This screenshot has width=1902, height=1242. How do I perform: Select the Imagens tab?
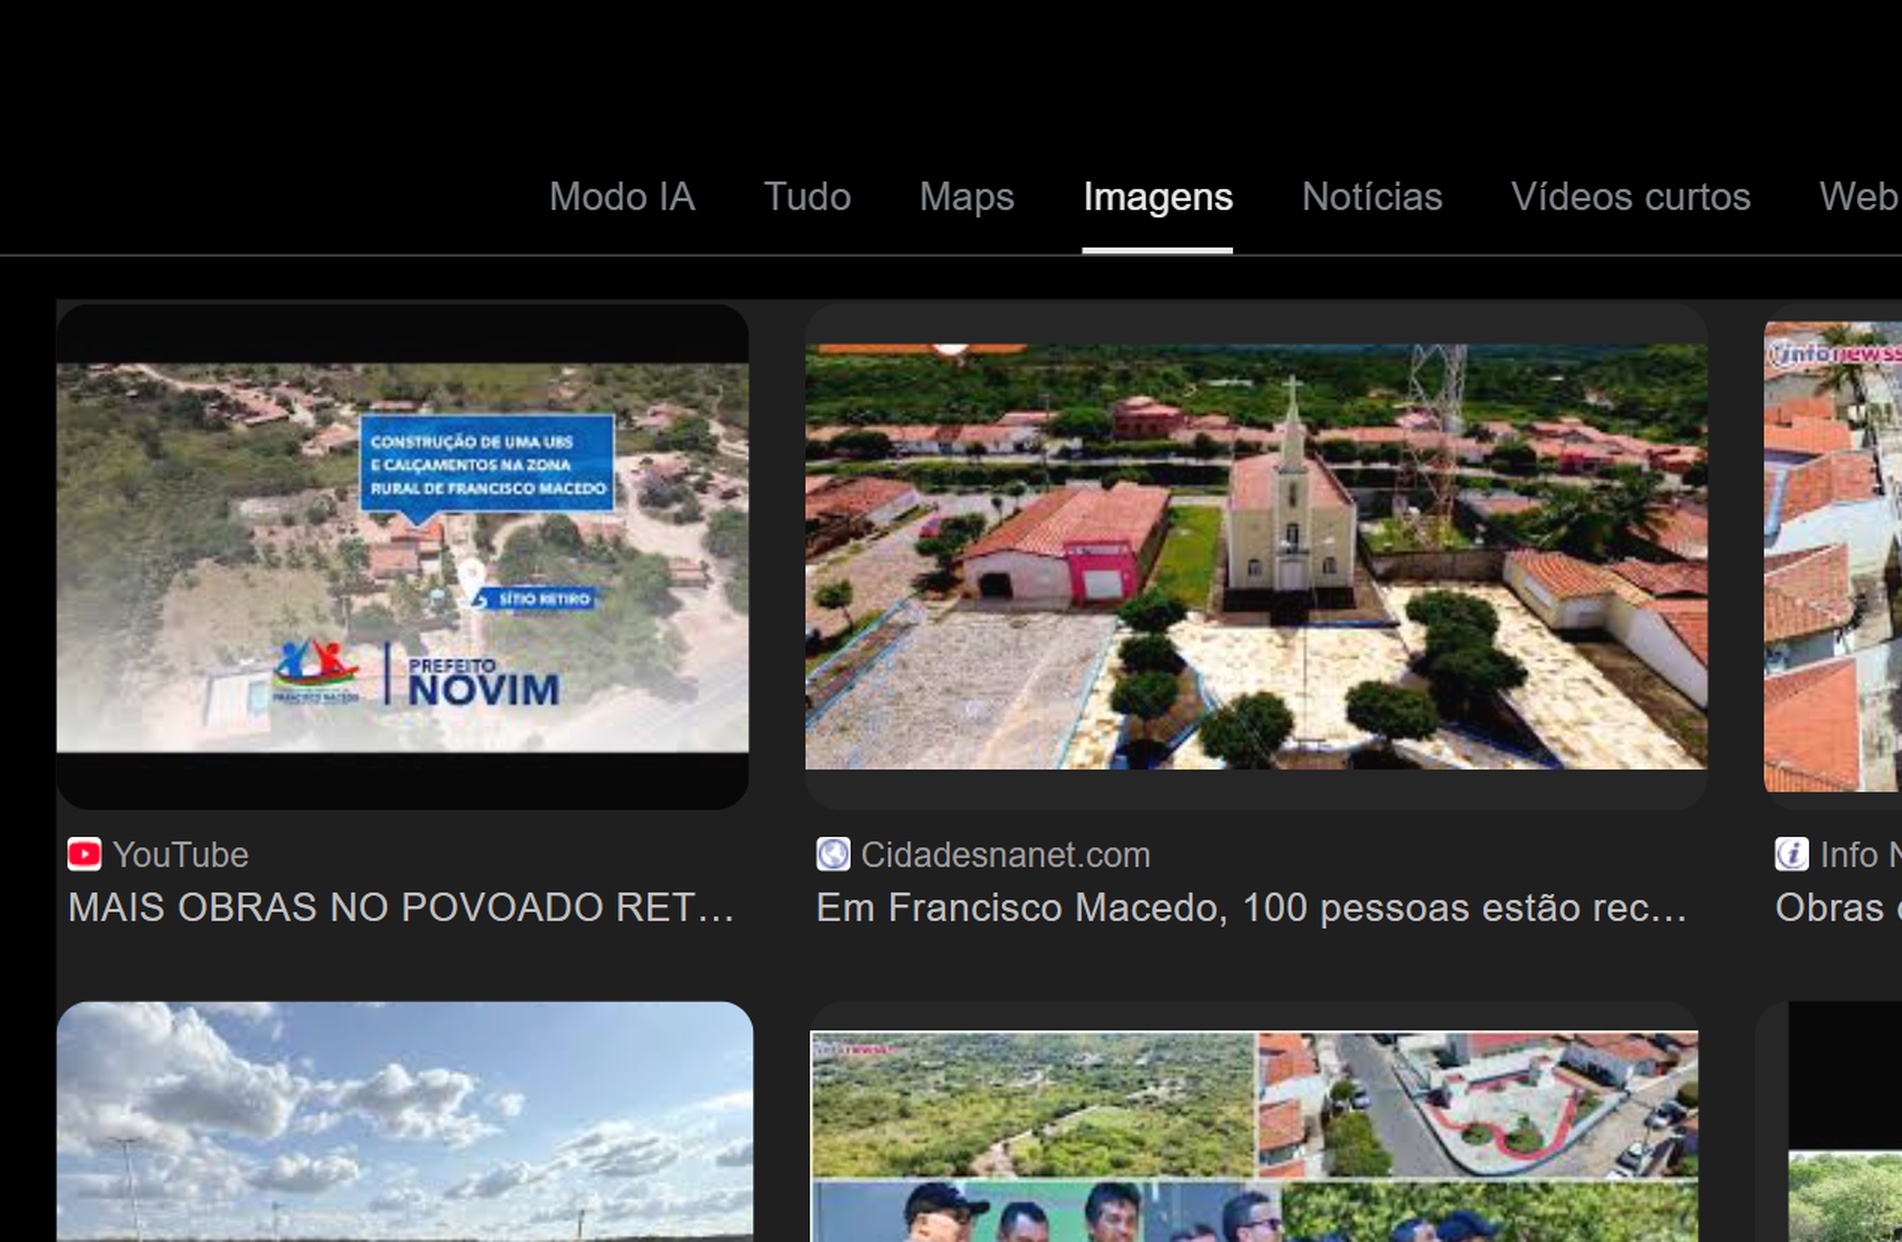coord(1157,197)
